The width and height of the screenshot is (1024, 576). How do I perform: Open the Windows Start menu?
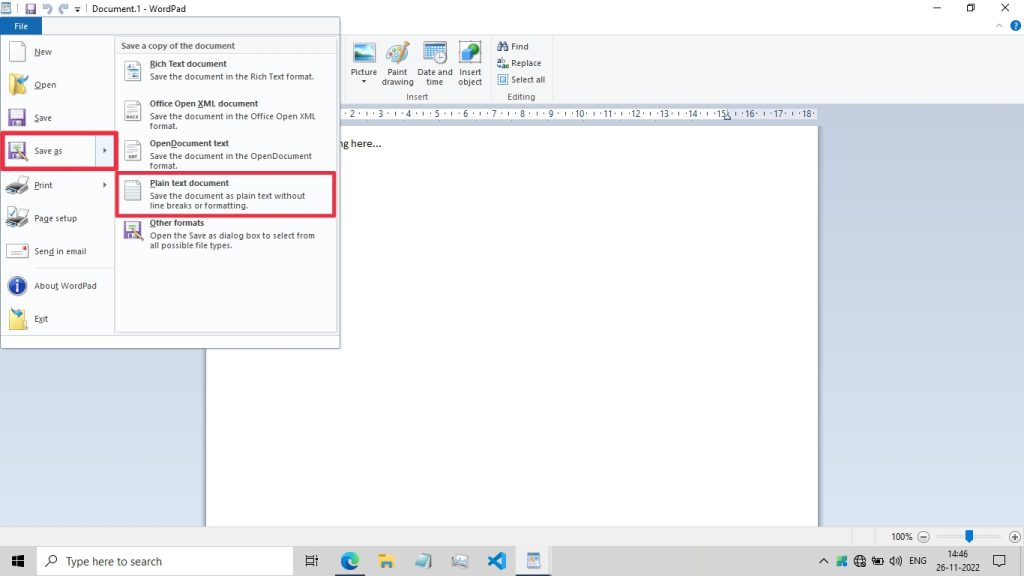click(18, 561)
